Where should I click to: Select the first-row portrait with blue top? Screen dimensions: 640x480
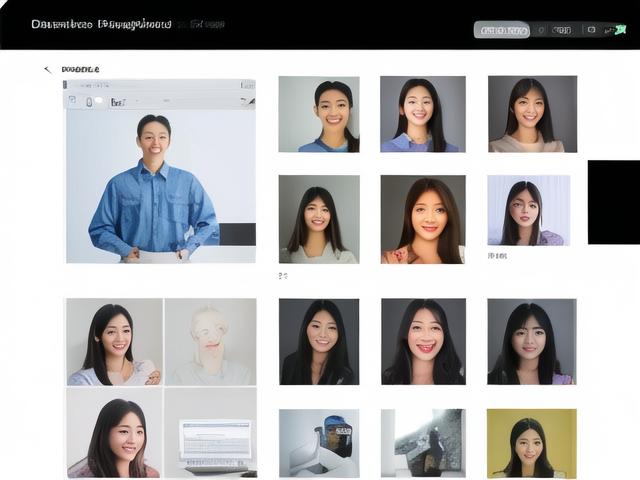[318, 114]
